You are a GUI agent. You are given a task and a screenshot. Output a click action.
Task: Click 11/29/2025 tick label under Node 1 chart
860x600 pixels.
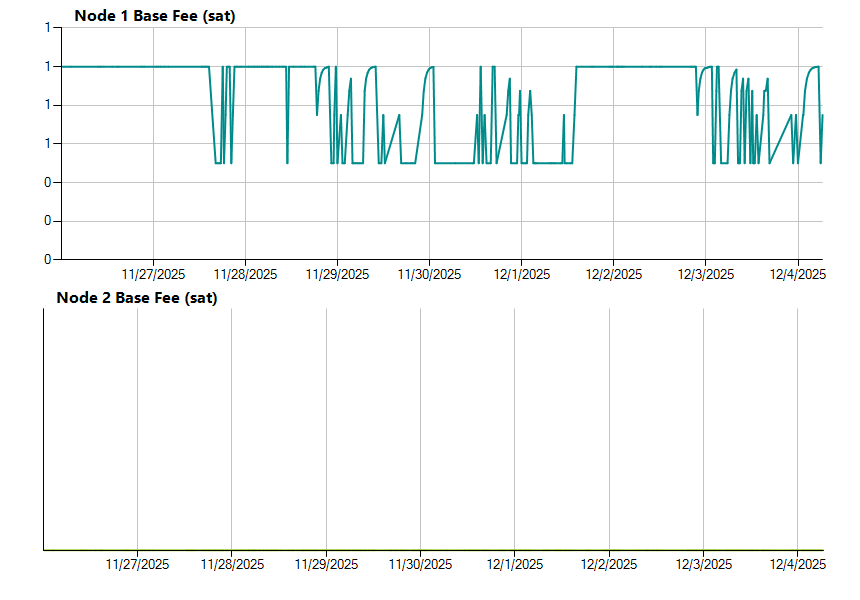(x=337, y=274)
